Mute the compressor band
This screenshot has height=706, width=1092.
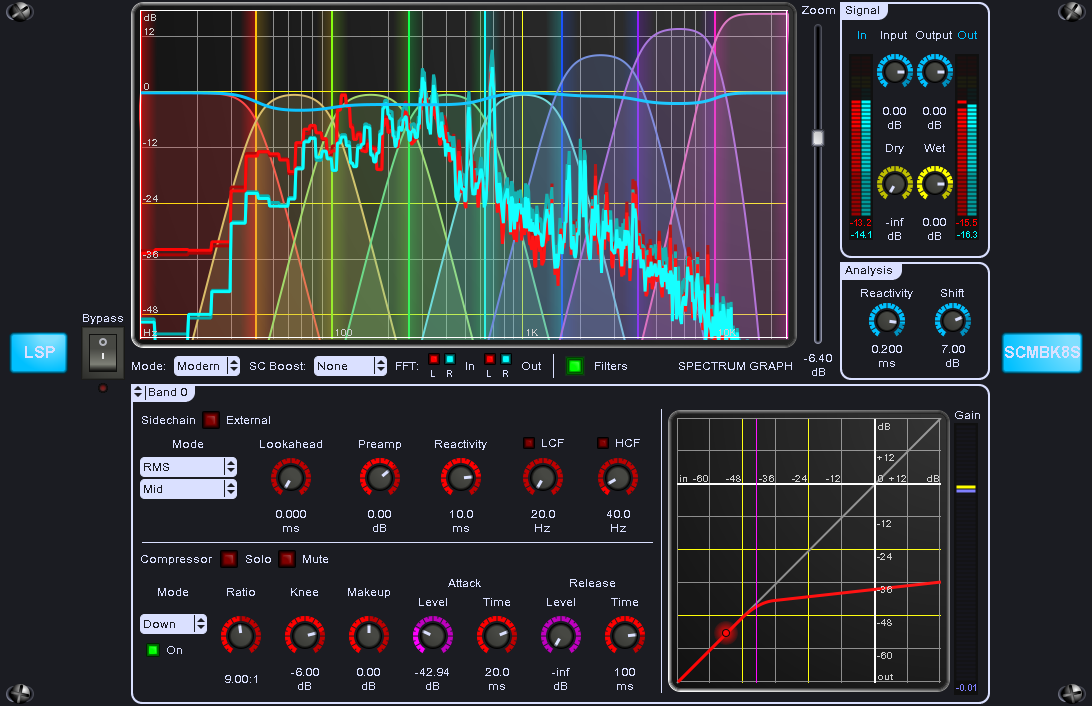point(288,559)
